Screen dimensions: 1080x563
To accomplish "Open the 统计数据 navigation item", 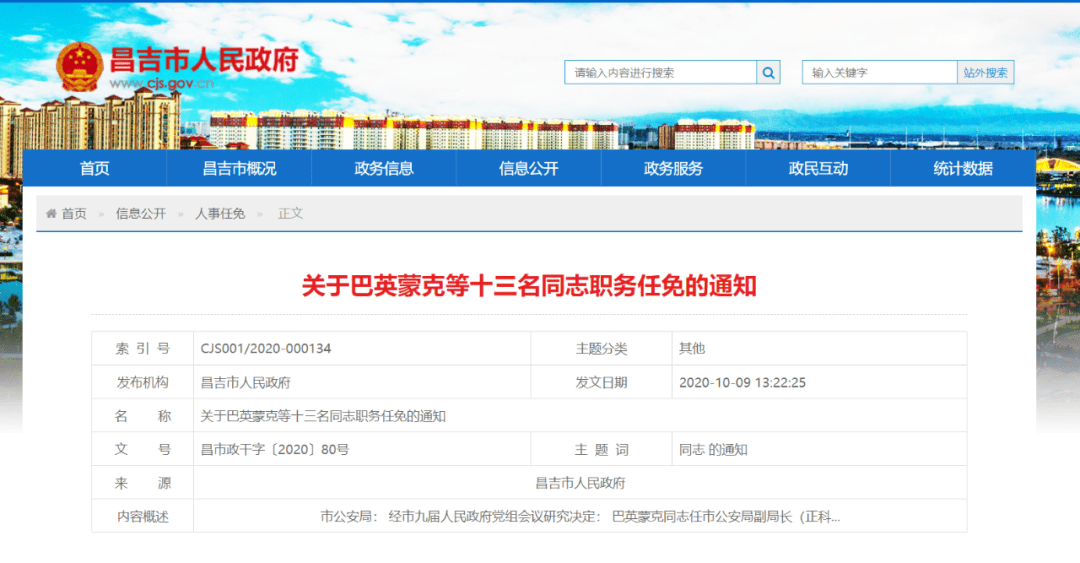I will pos(962,169).
